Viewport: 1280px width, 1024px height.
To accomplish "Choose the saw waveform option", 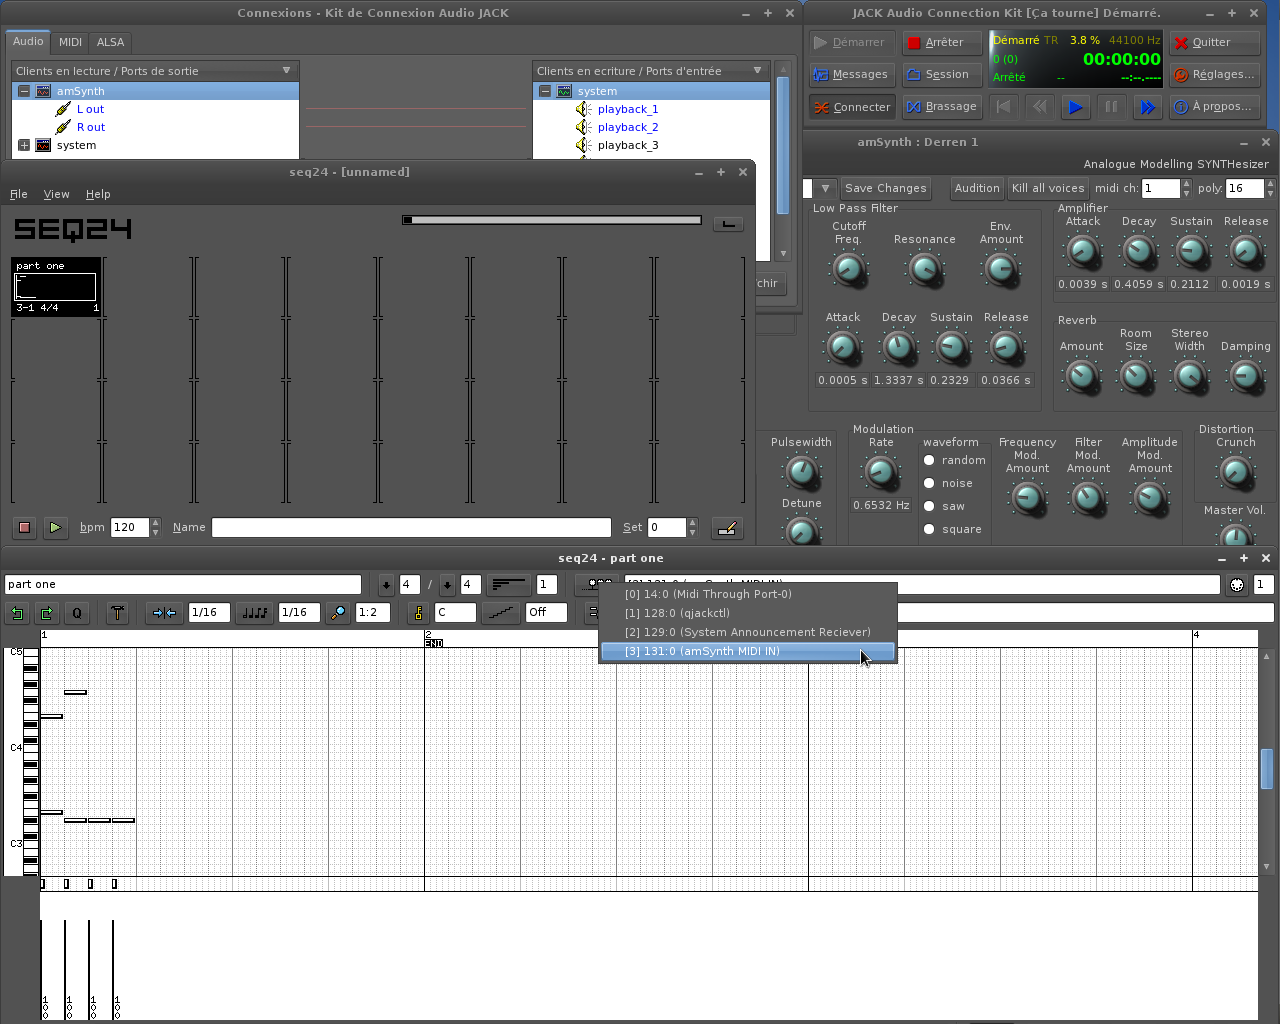I will 929,506.
